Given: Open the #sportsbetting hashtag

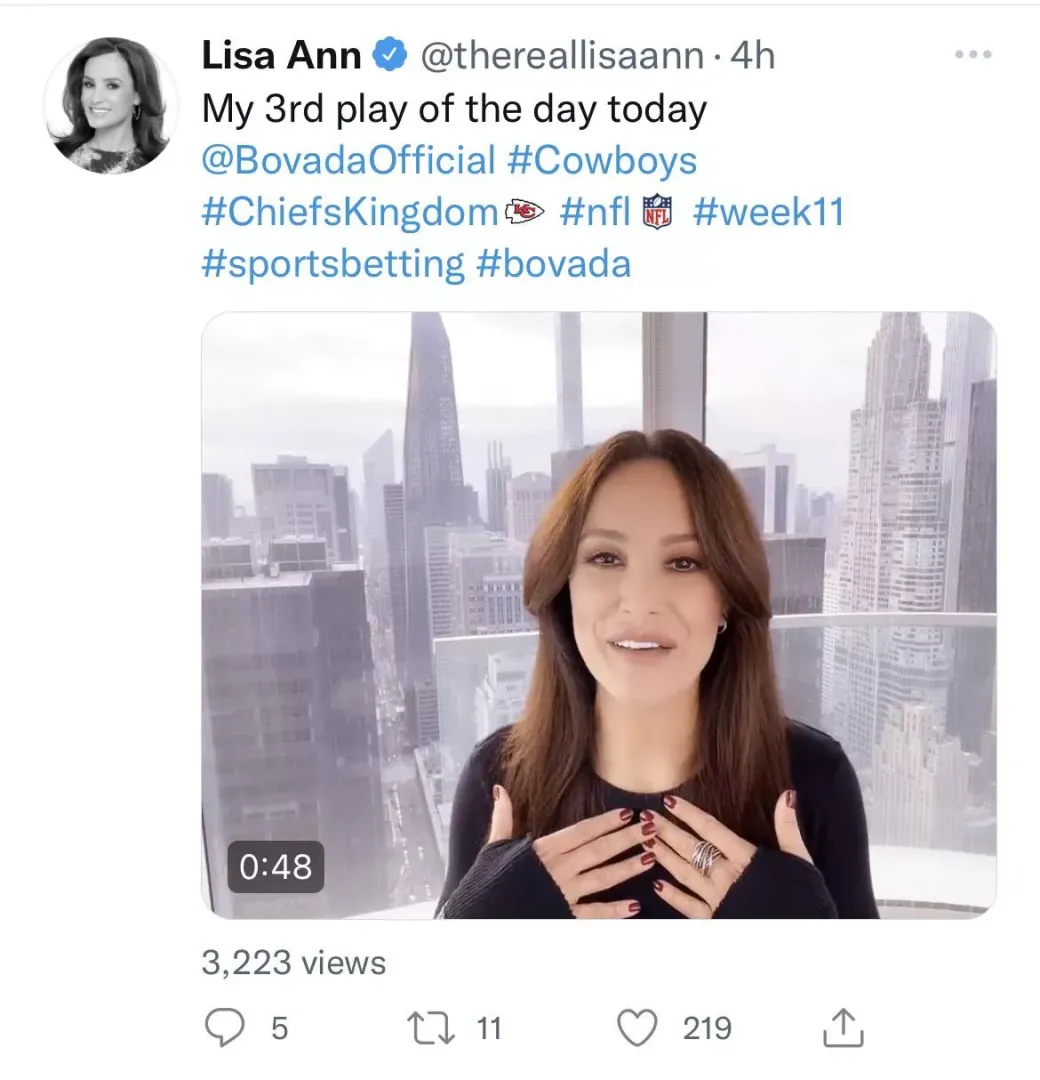Looking at the screenshot, I should (x=333, y=264).
